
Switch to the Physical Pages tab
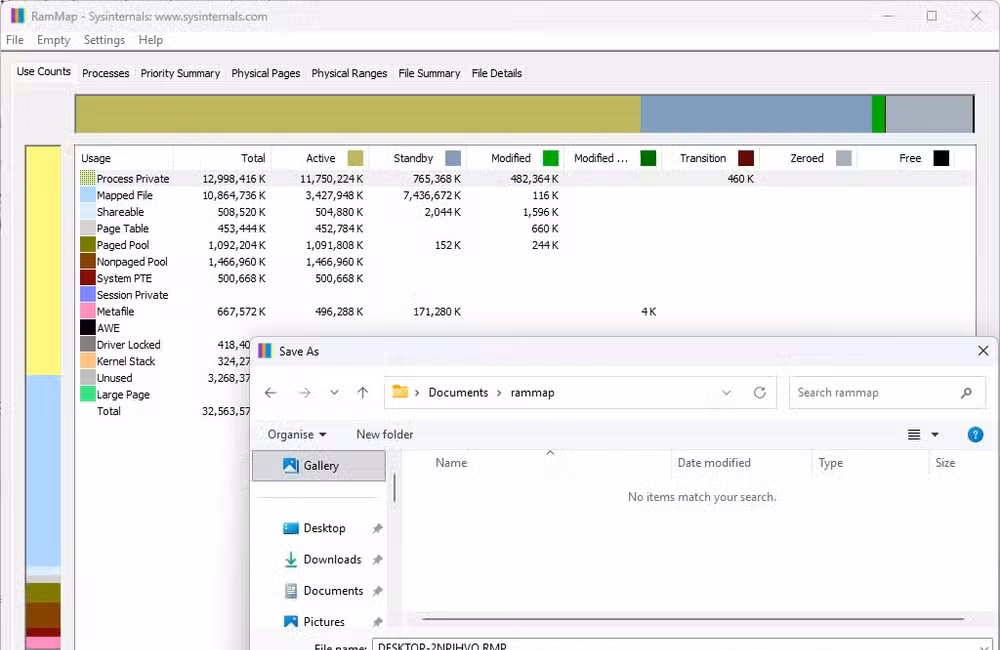[265, 73]
